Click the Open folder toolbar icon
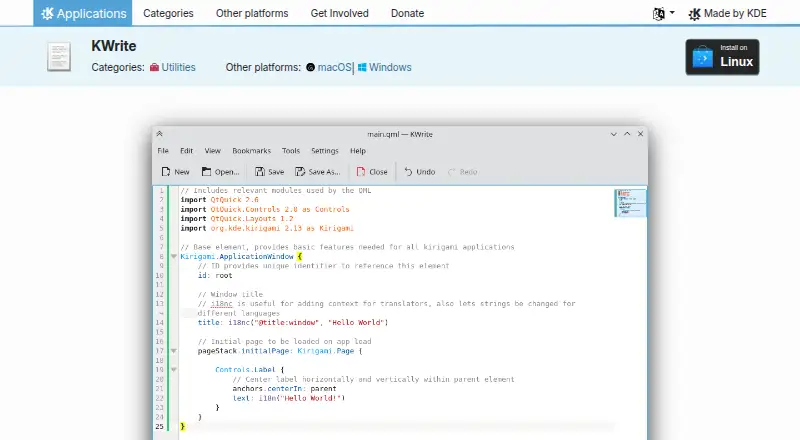 [206, 172]
